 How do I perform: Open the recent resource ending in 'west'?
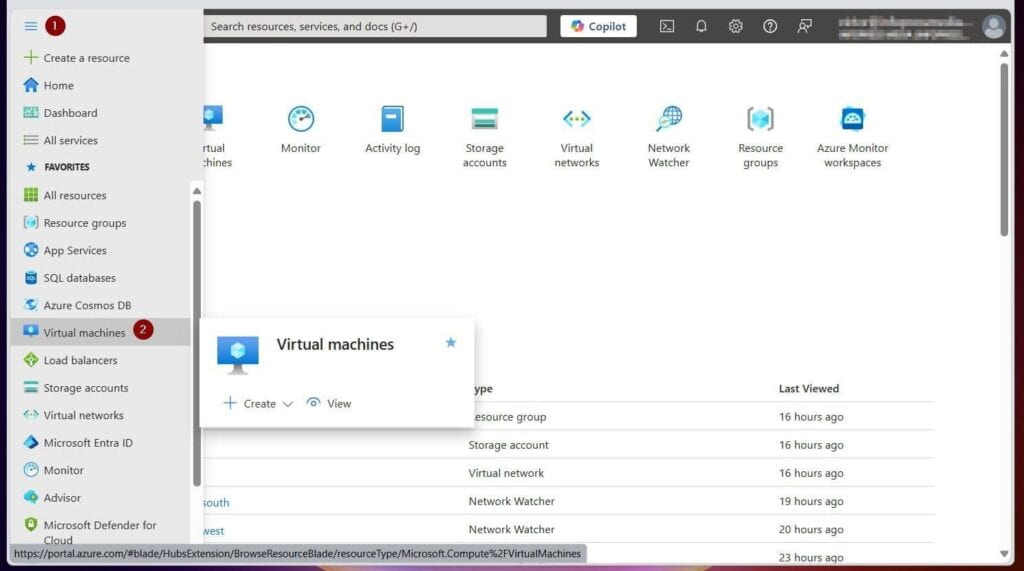click(214, 530)
